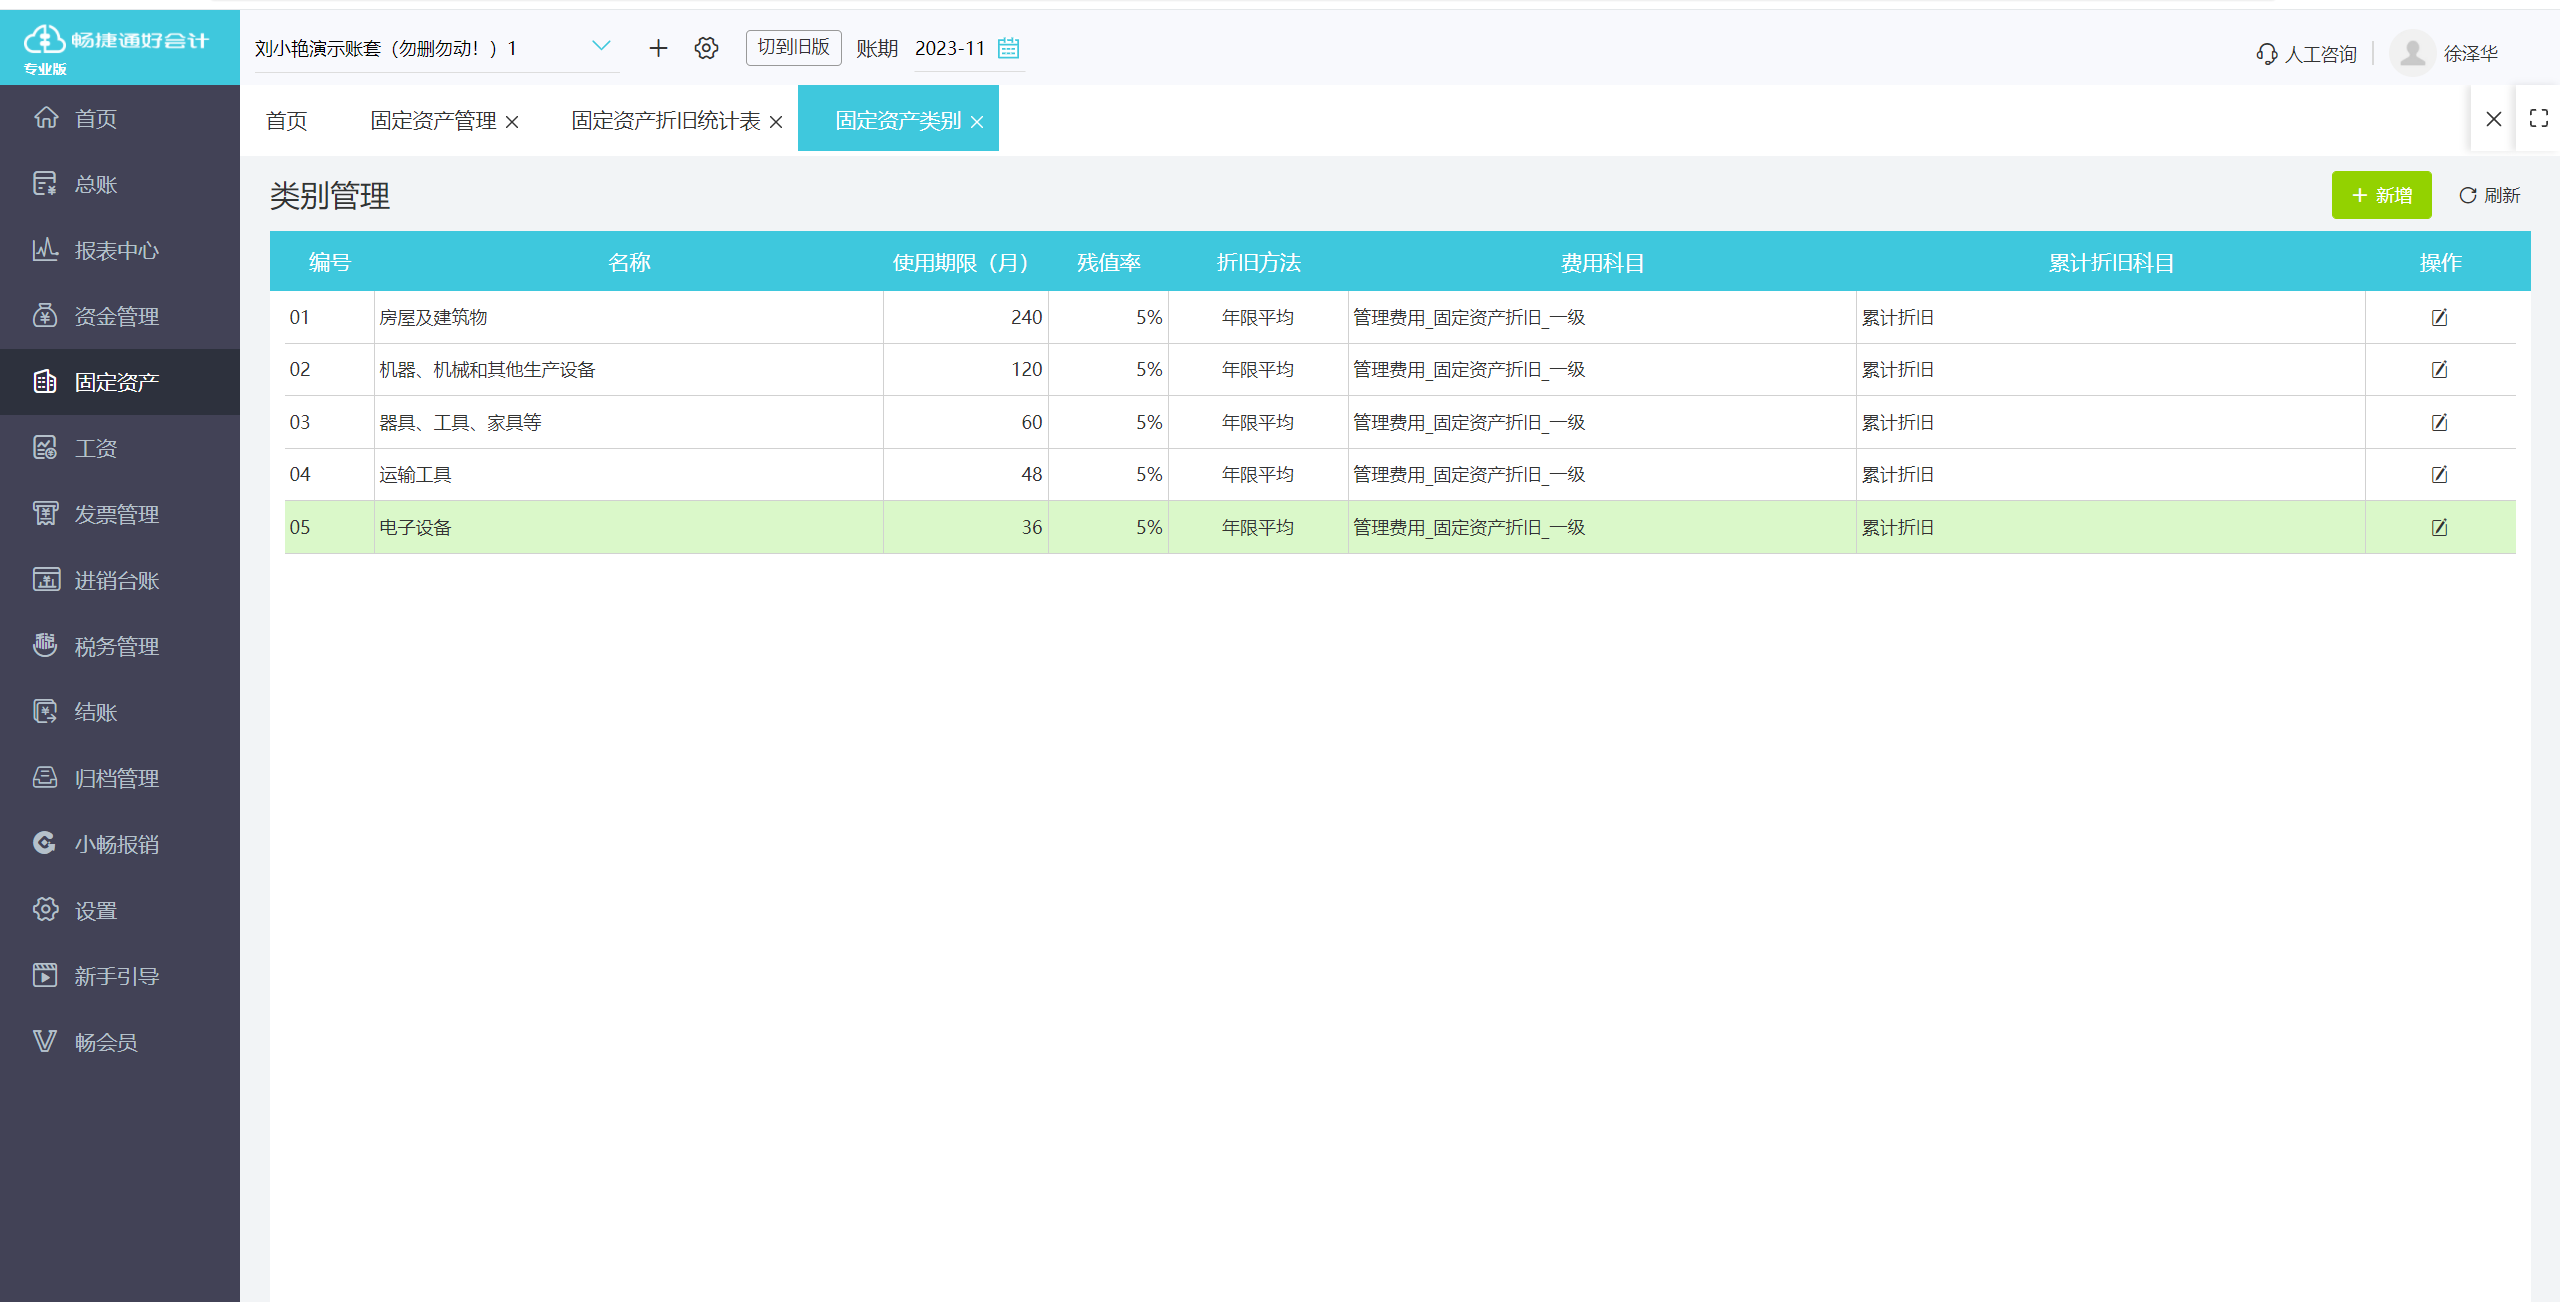
Task: Click edit icon for 电子设备 row
Action: pos(2439,528)
